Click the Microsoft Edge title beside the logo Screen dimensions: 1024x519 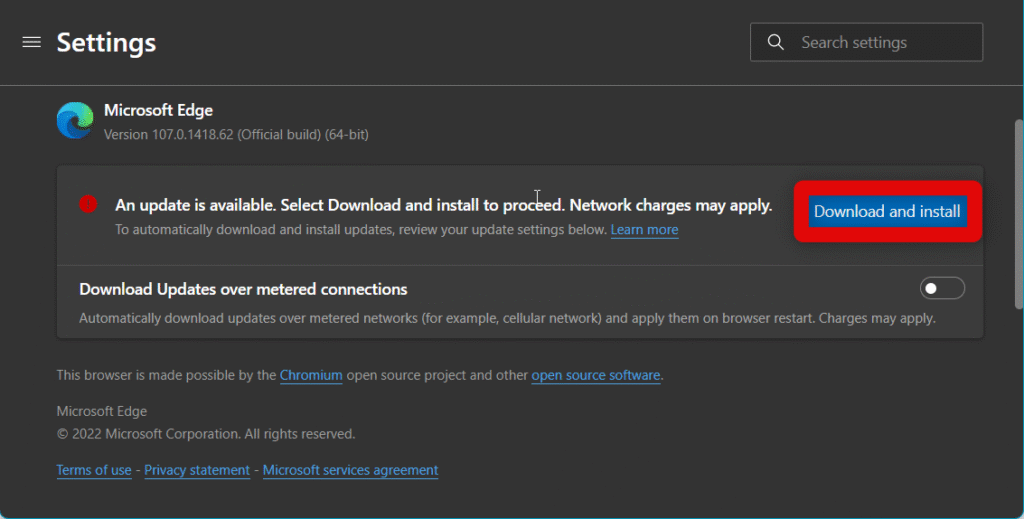pos(158,110)
